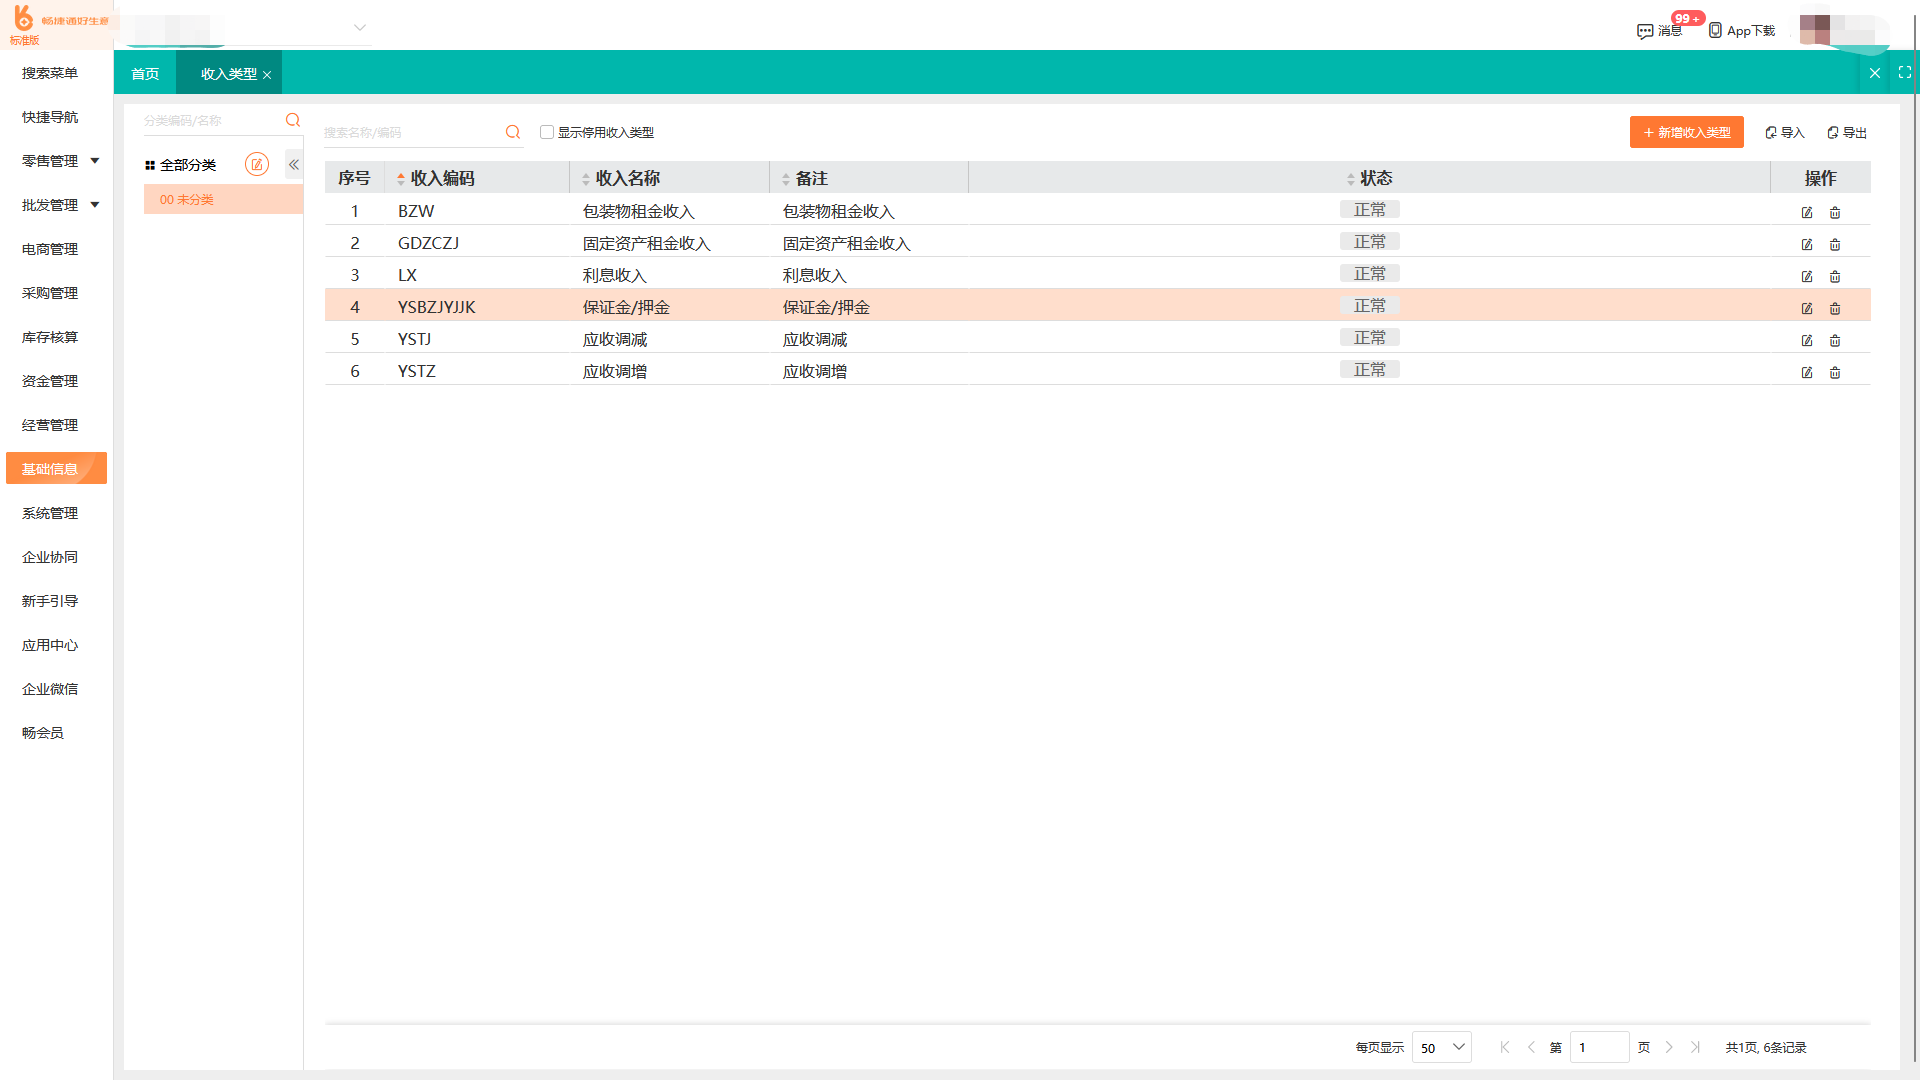Click the export icon

[x=1846, y=132]
